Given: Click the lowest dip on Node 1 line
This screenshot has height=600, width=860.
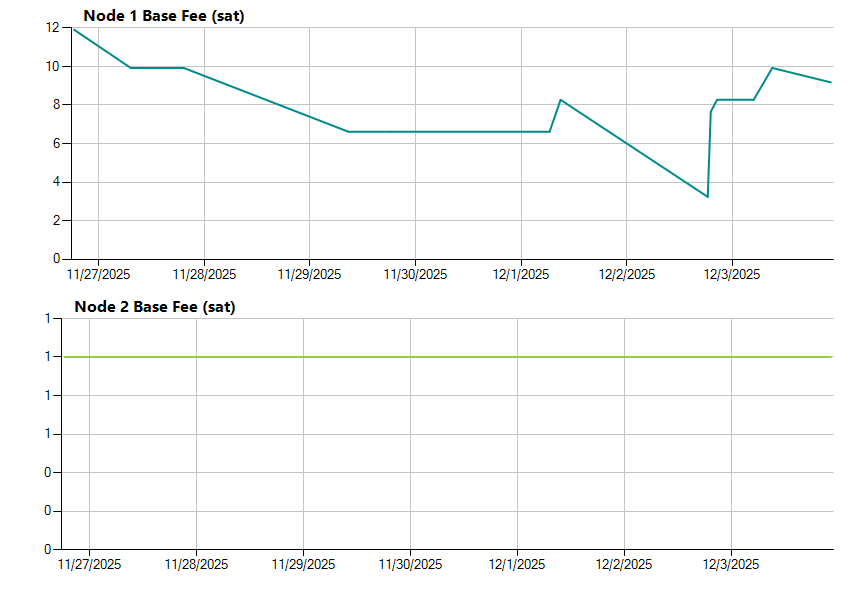Looking at the screenshot, I should coord(707,196).
